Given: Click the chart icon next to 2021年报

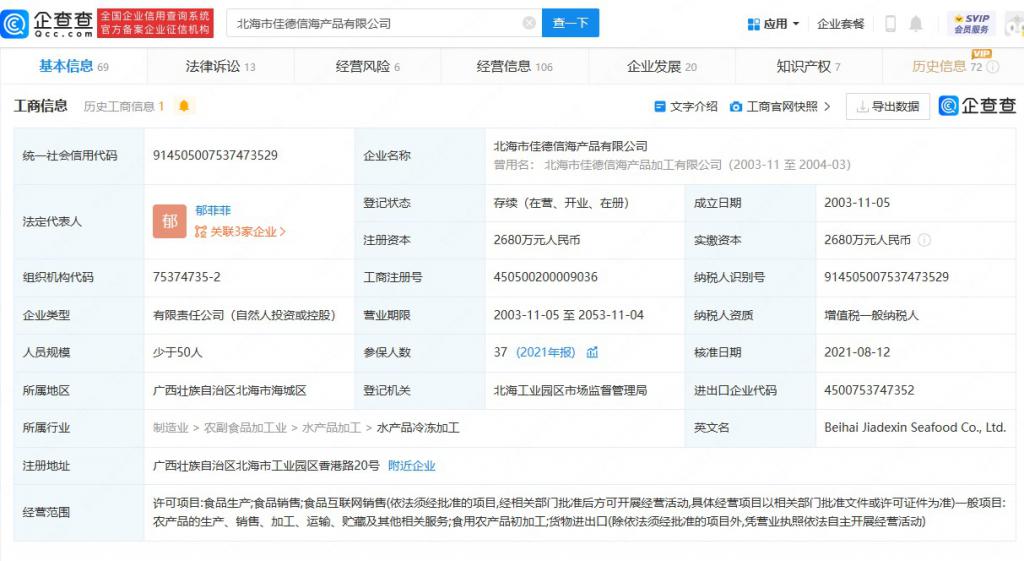Looking at the screenshot, I should click(592, 352).
